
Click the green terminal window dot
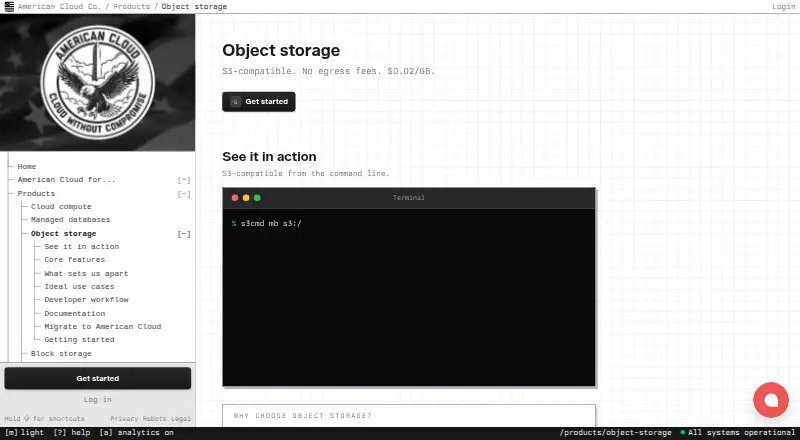[257, 198]
